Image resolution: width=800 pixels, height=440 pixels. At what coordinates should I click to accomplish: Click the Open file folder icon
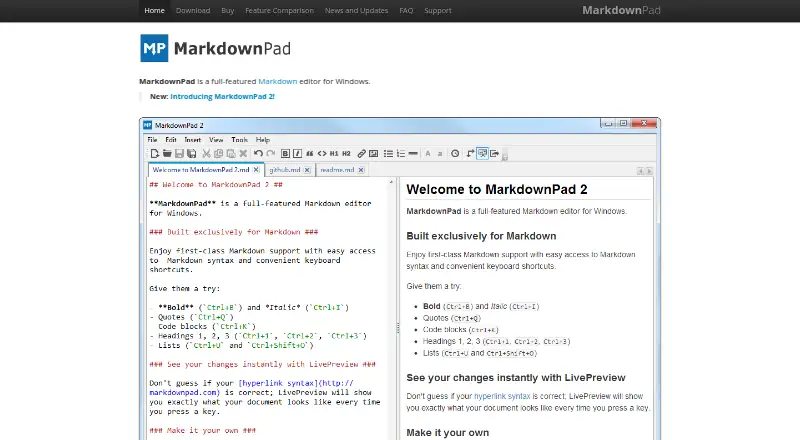click(167, 153)
